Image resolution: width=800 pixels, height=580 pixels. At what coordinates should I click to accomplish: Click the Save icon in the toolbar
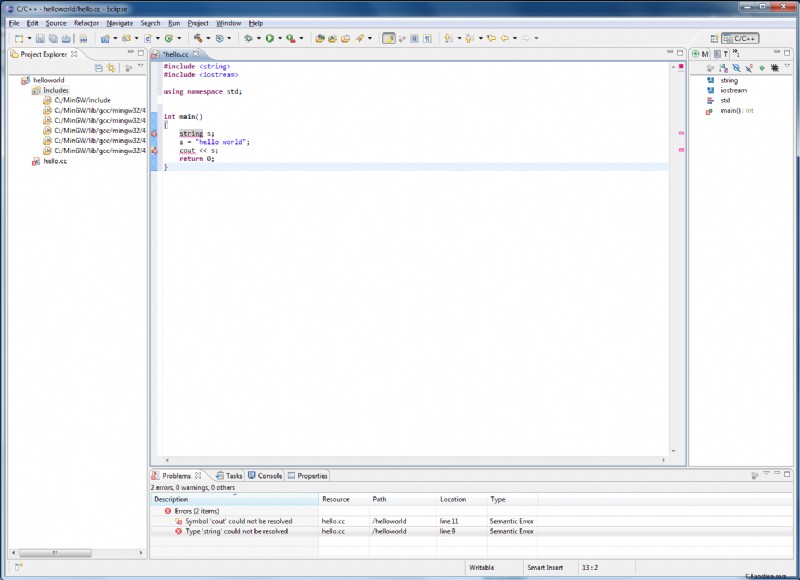[40, 38]
